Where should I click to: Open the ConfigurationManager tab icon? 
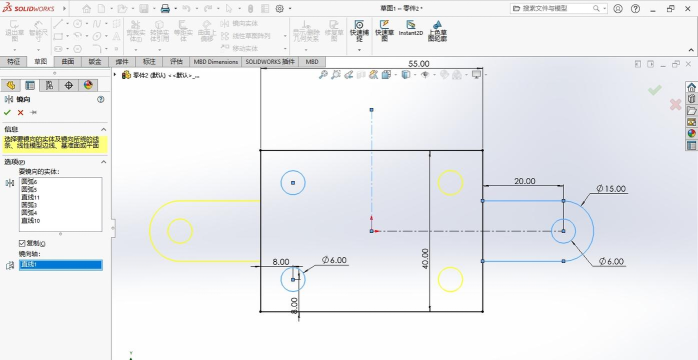(x=49, y=85)
